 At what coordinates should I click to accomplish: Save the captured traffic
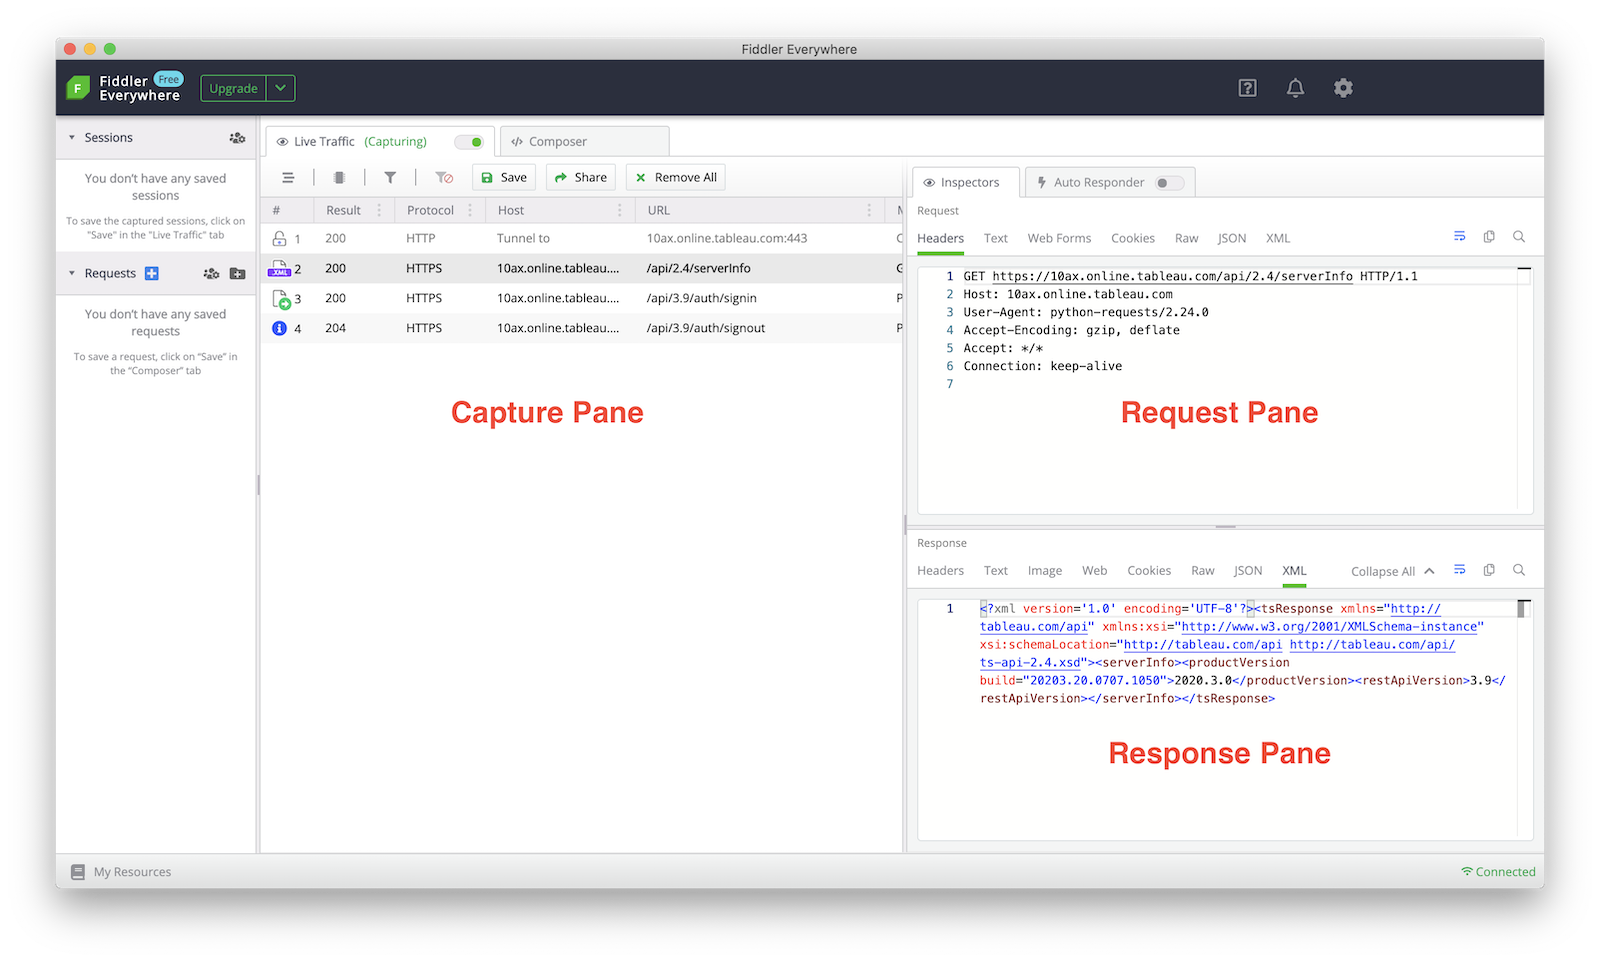pyautogui.click(x=503, y=177)
